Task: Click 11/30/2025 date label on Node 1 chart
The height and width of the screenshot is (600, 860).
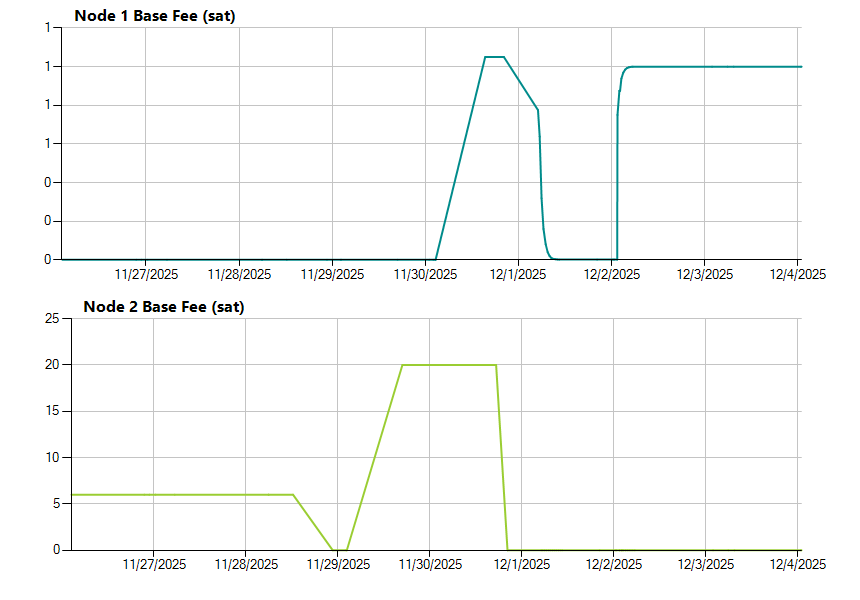Action: click(x=425, y=274)
